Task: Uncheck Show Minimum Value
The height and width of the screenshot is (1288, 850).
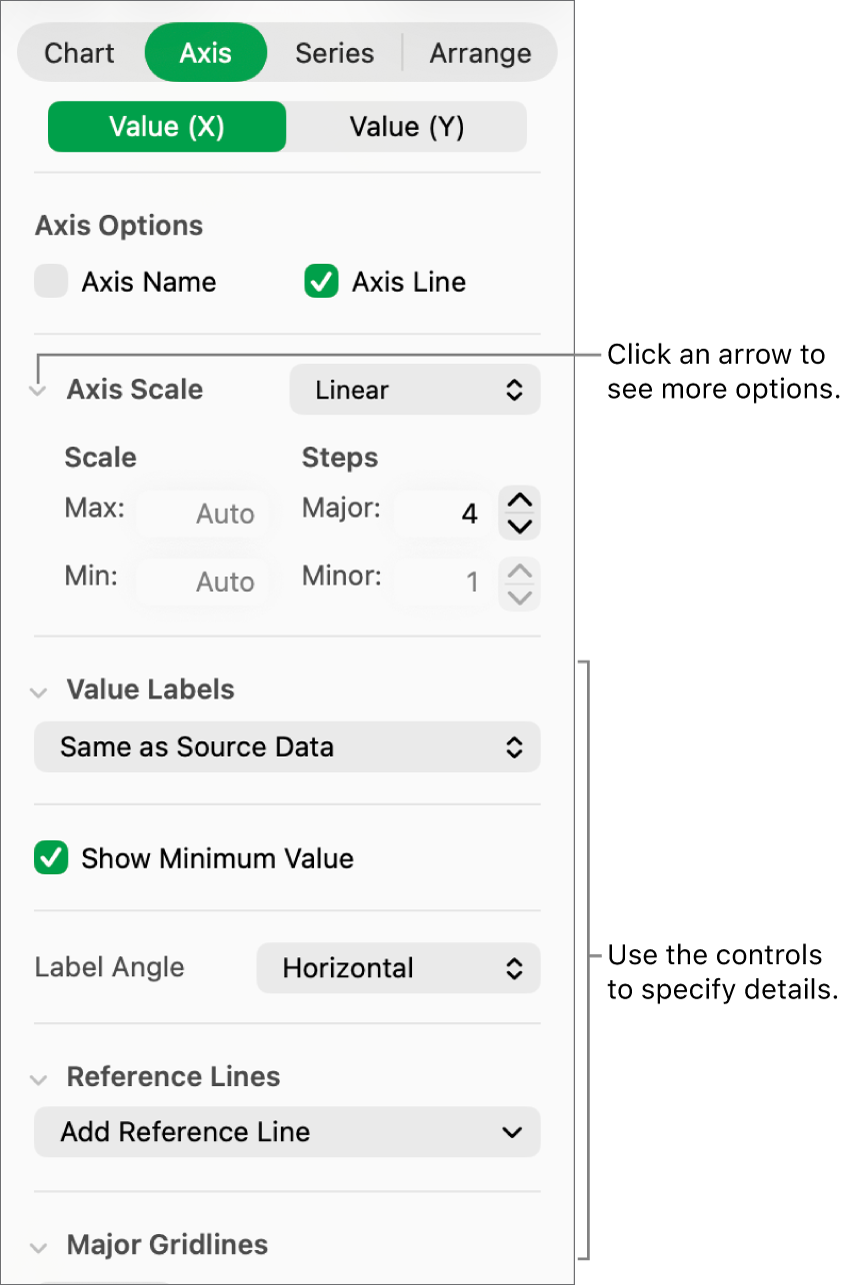Action: 51,858
